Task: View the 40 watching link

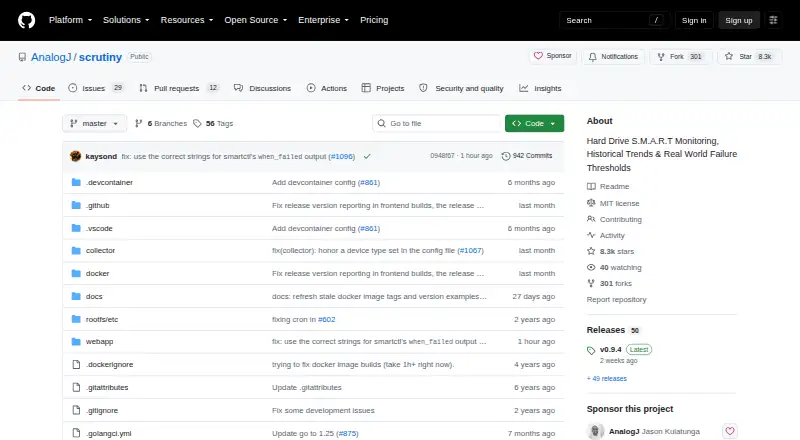Action: [x=614, y=267]
